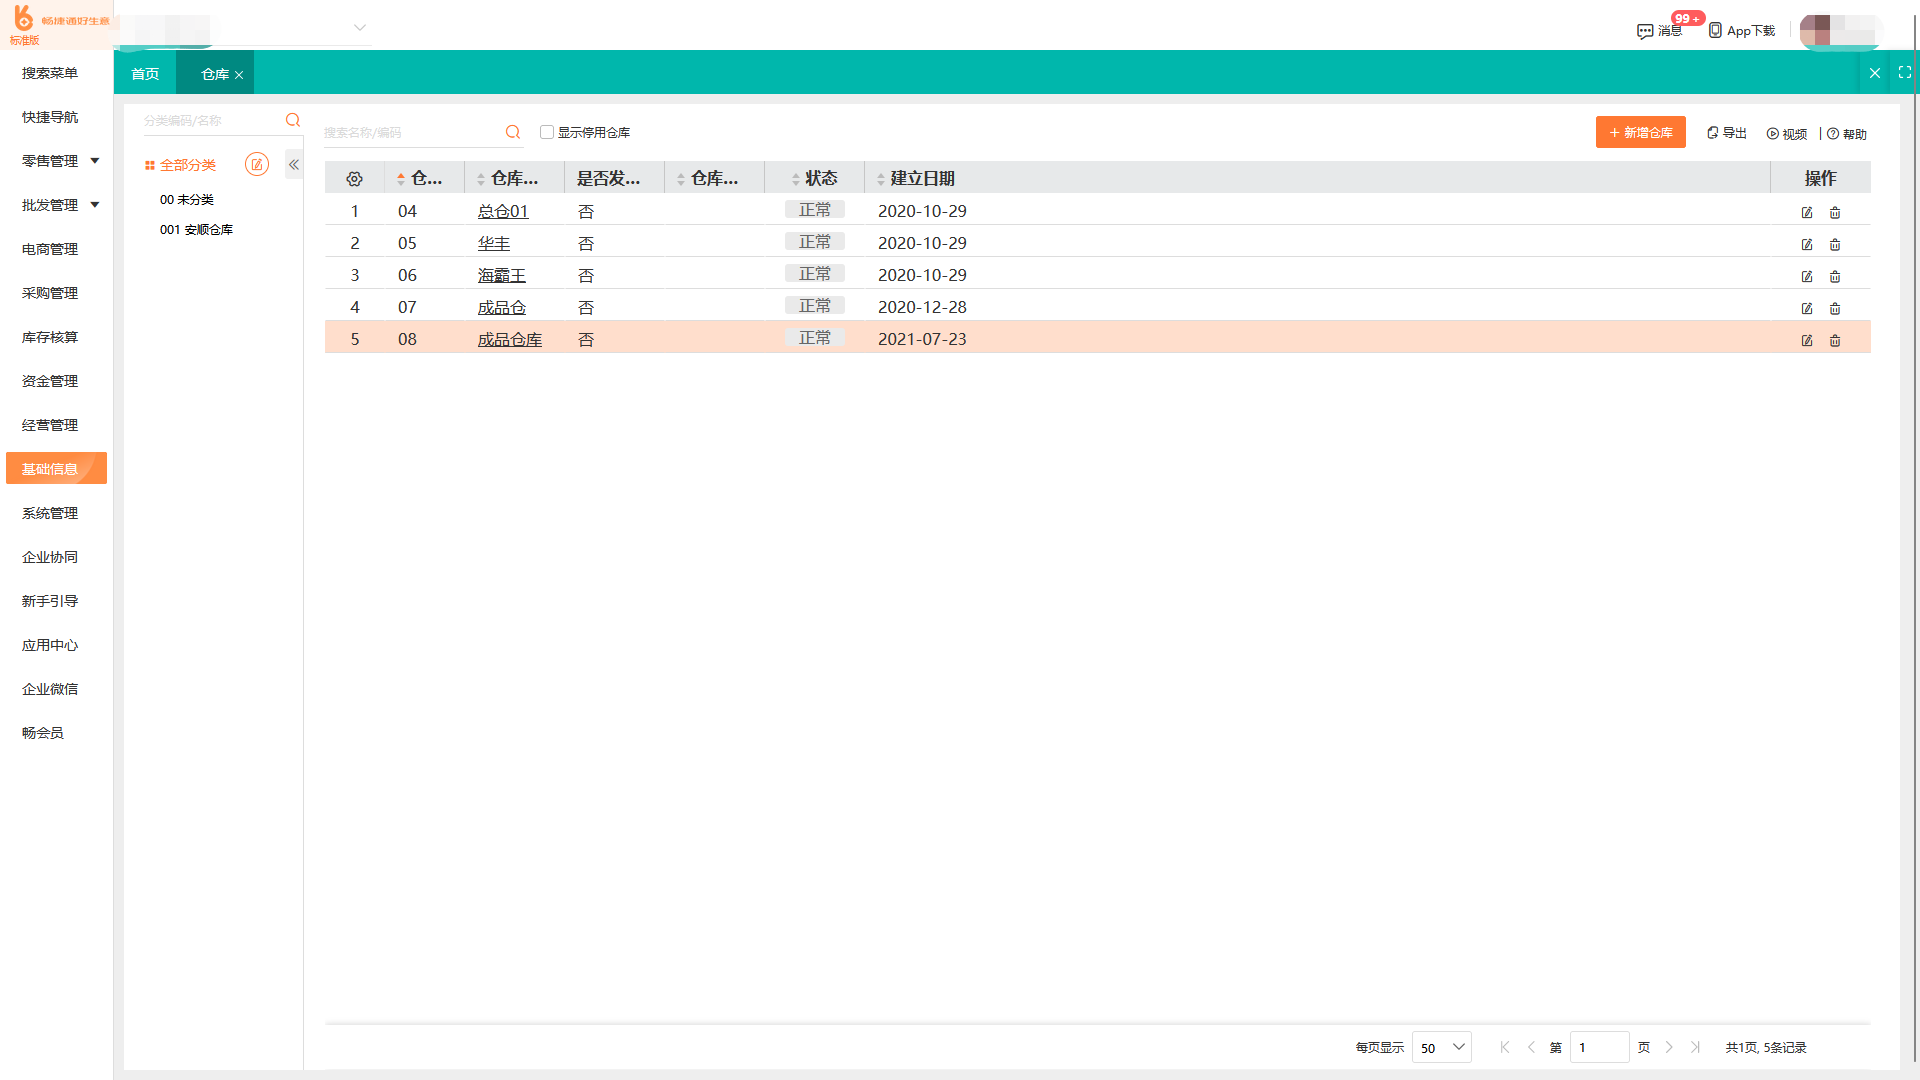The image size is (1920, 1080).
Task: Click the fullscreen expand icon top right
Action: click(1904, 73)
